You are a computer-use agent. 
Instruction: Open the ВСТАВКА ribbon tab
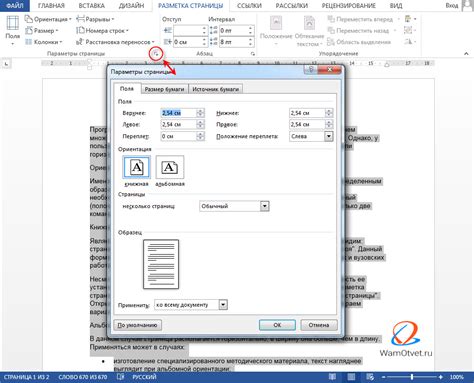pyautogui.click(x=91, y=6)
